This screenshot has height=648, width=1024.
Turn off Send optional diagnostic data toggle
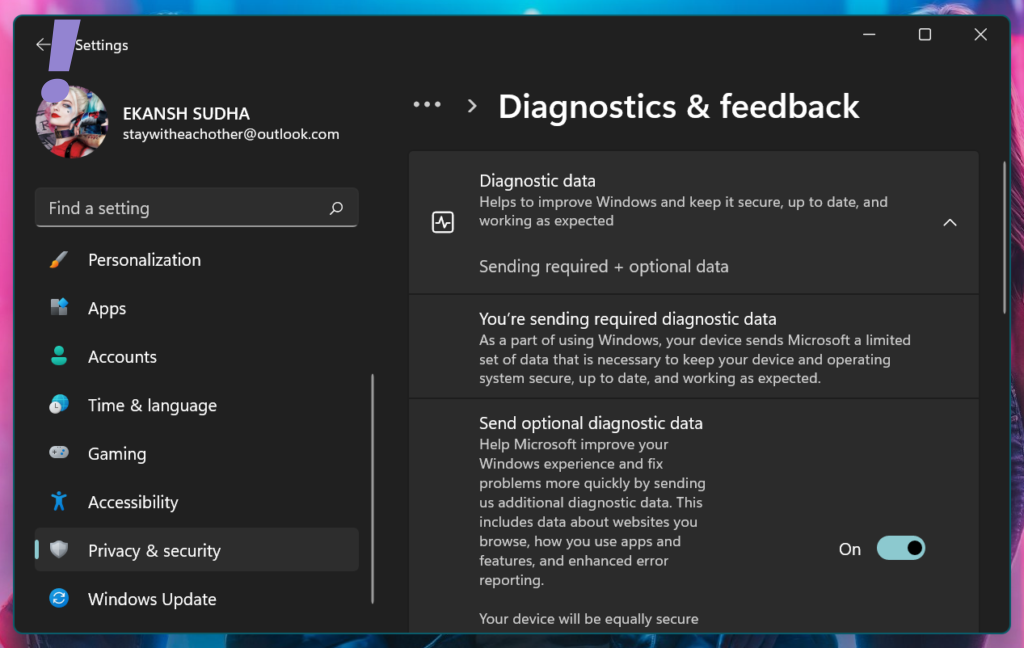click(900, 549)
